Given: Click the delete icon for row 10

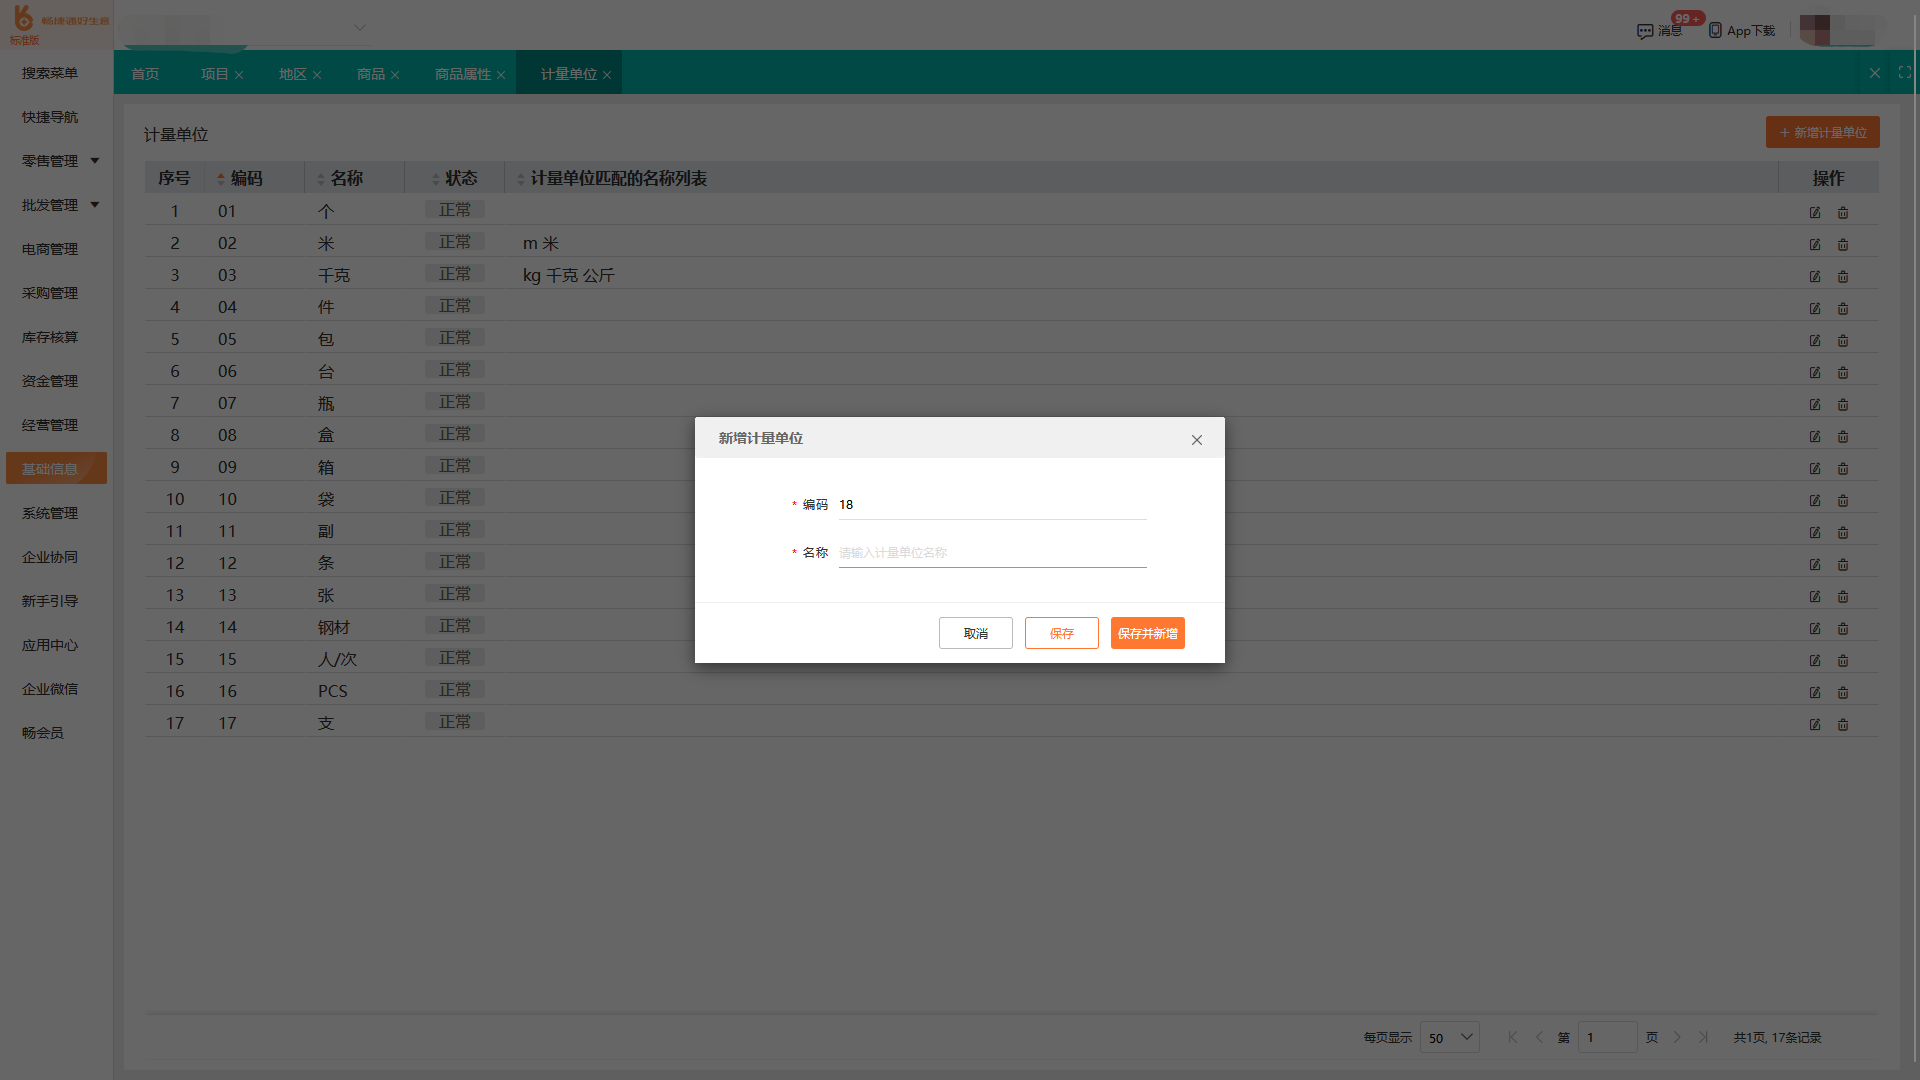Looking at the screenshot, I should coord(1844,500).
